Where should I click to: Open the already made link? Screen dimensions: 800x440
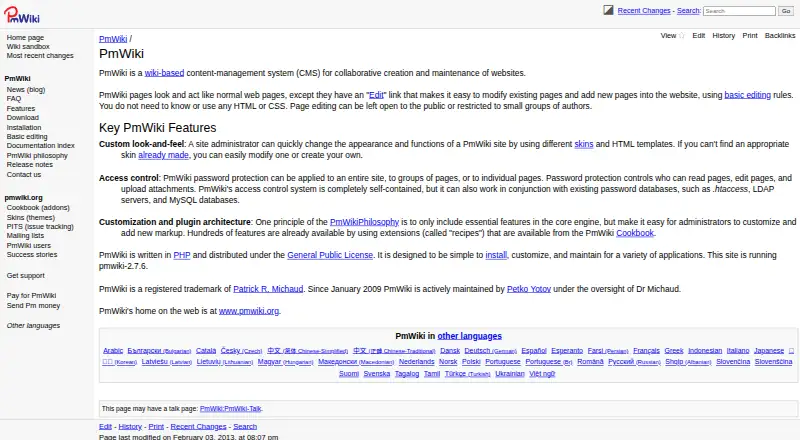[163, 155]
